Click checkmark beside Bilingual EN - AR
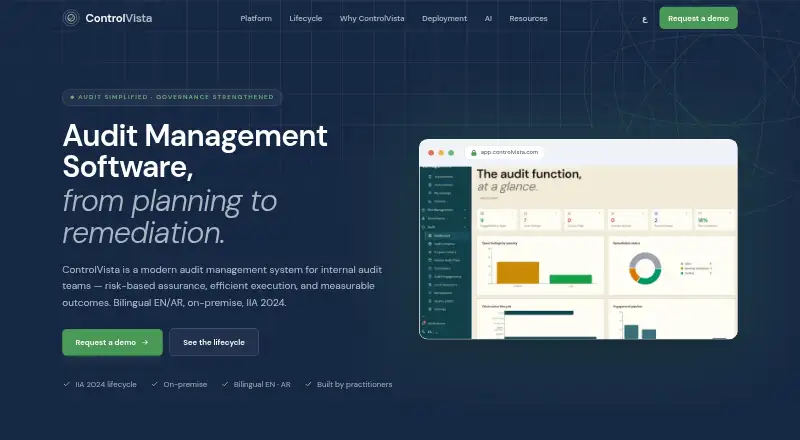This screenshot has height=440, width=800. 225,384
